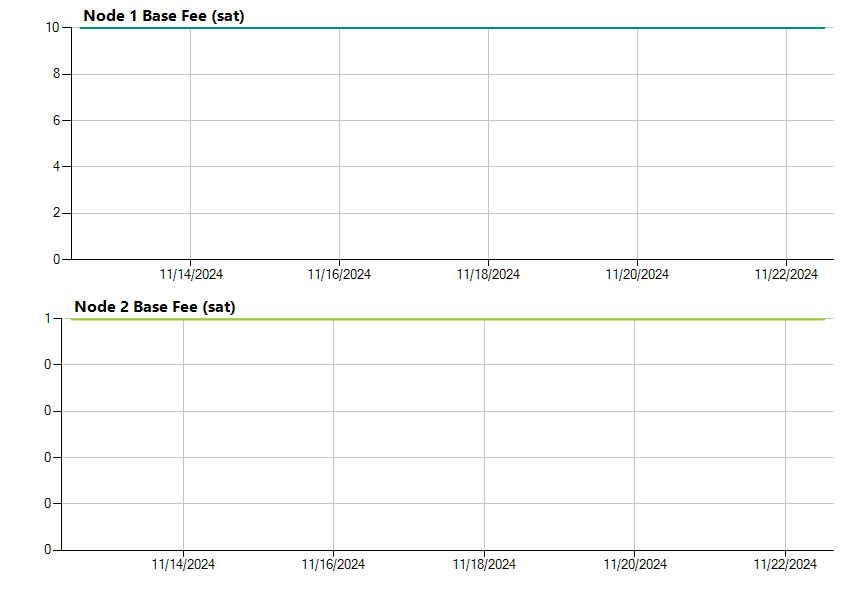
Task: Click the 11/14/2024 label on bottom chart
Action: (183, 563)
